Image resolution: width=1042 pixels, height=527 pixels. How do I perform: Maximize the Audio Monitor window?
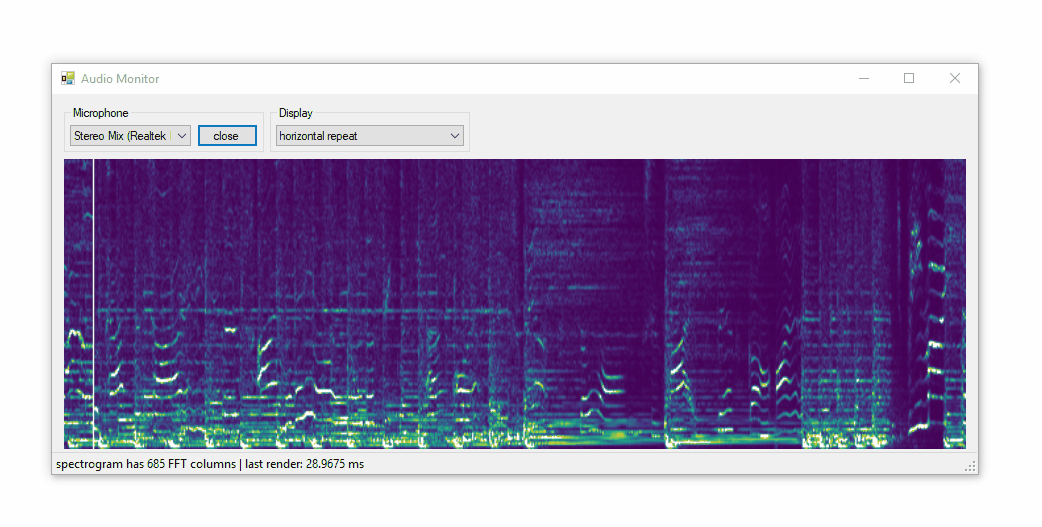(909, 78)
